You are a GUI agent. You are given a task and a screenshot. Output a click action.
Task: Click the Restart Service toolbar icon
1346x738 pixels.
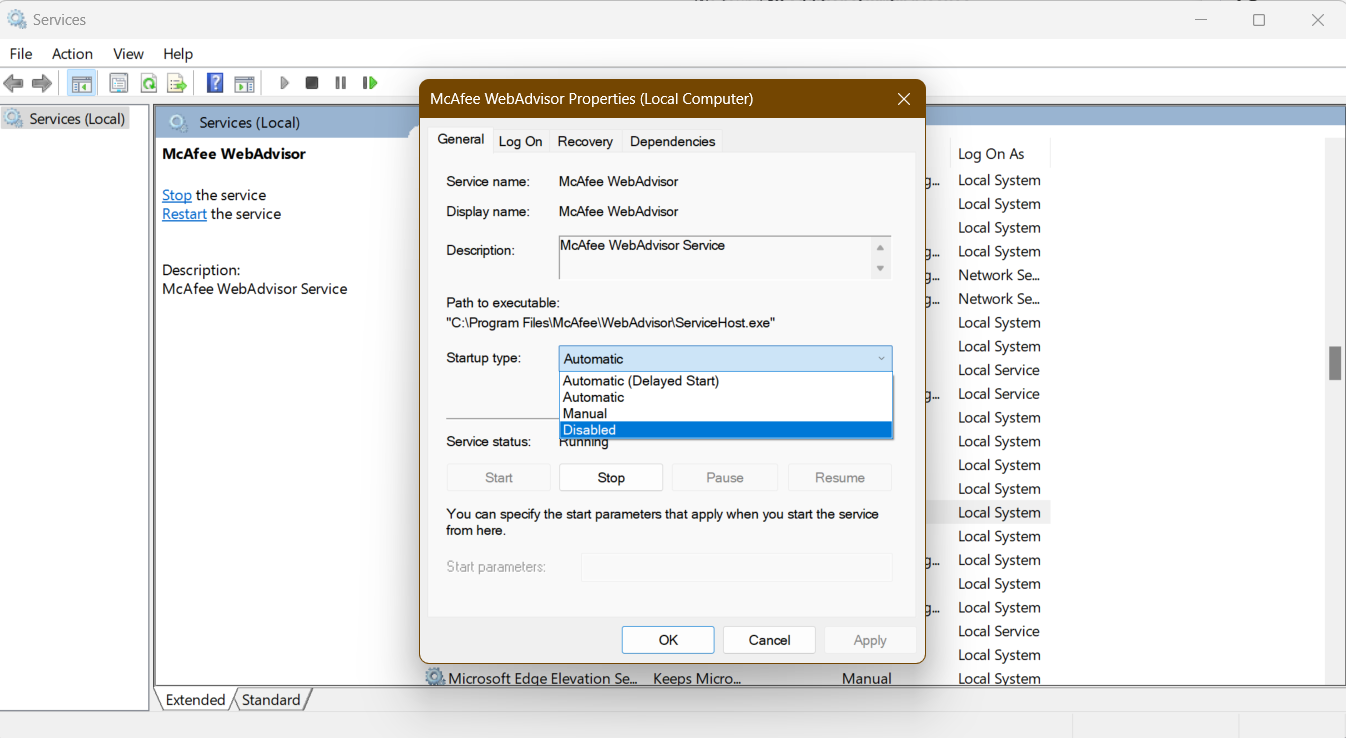pos(370,83)
